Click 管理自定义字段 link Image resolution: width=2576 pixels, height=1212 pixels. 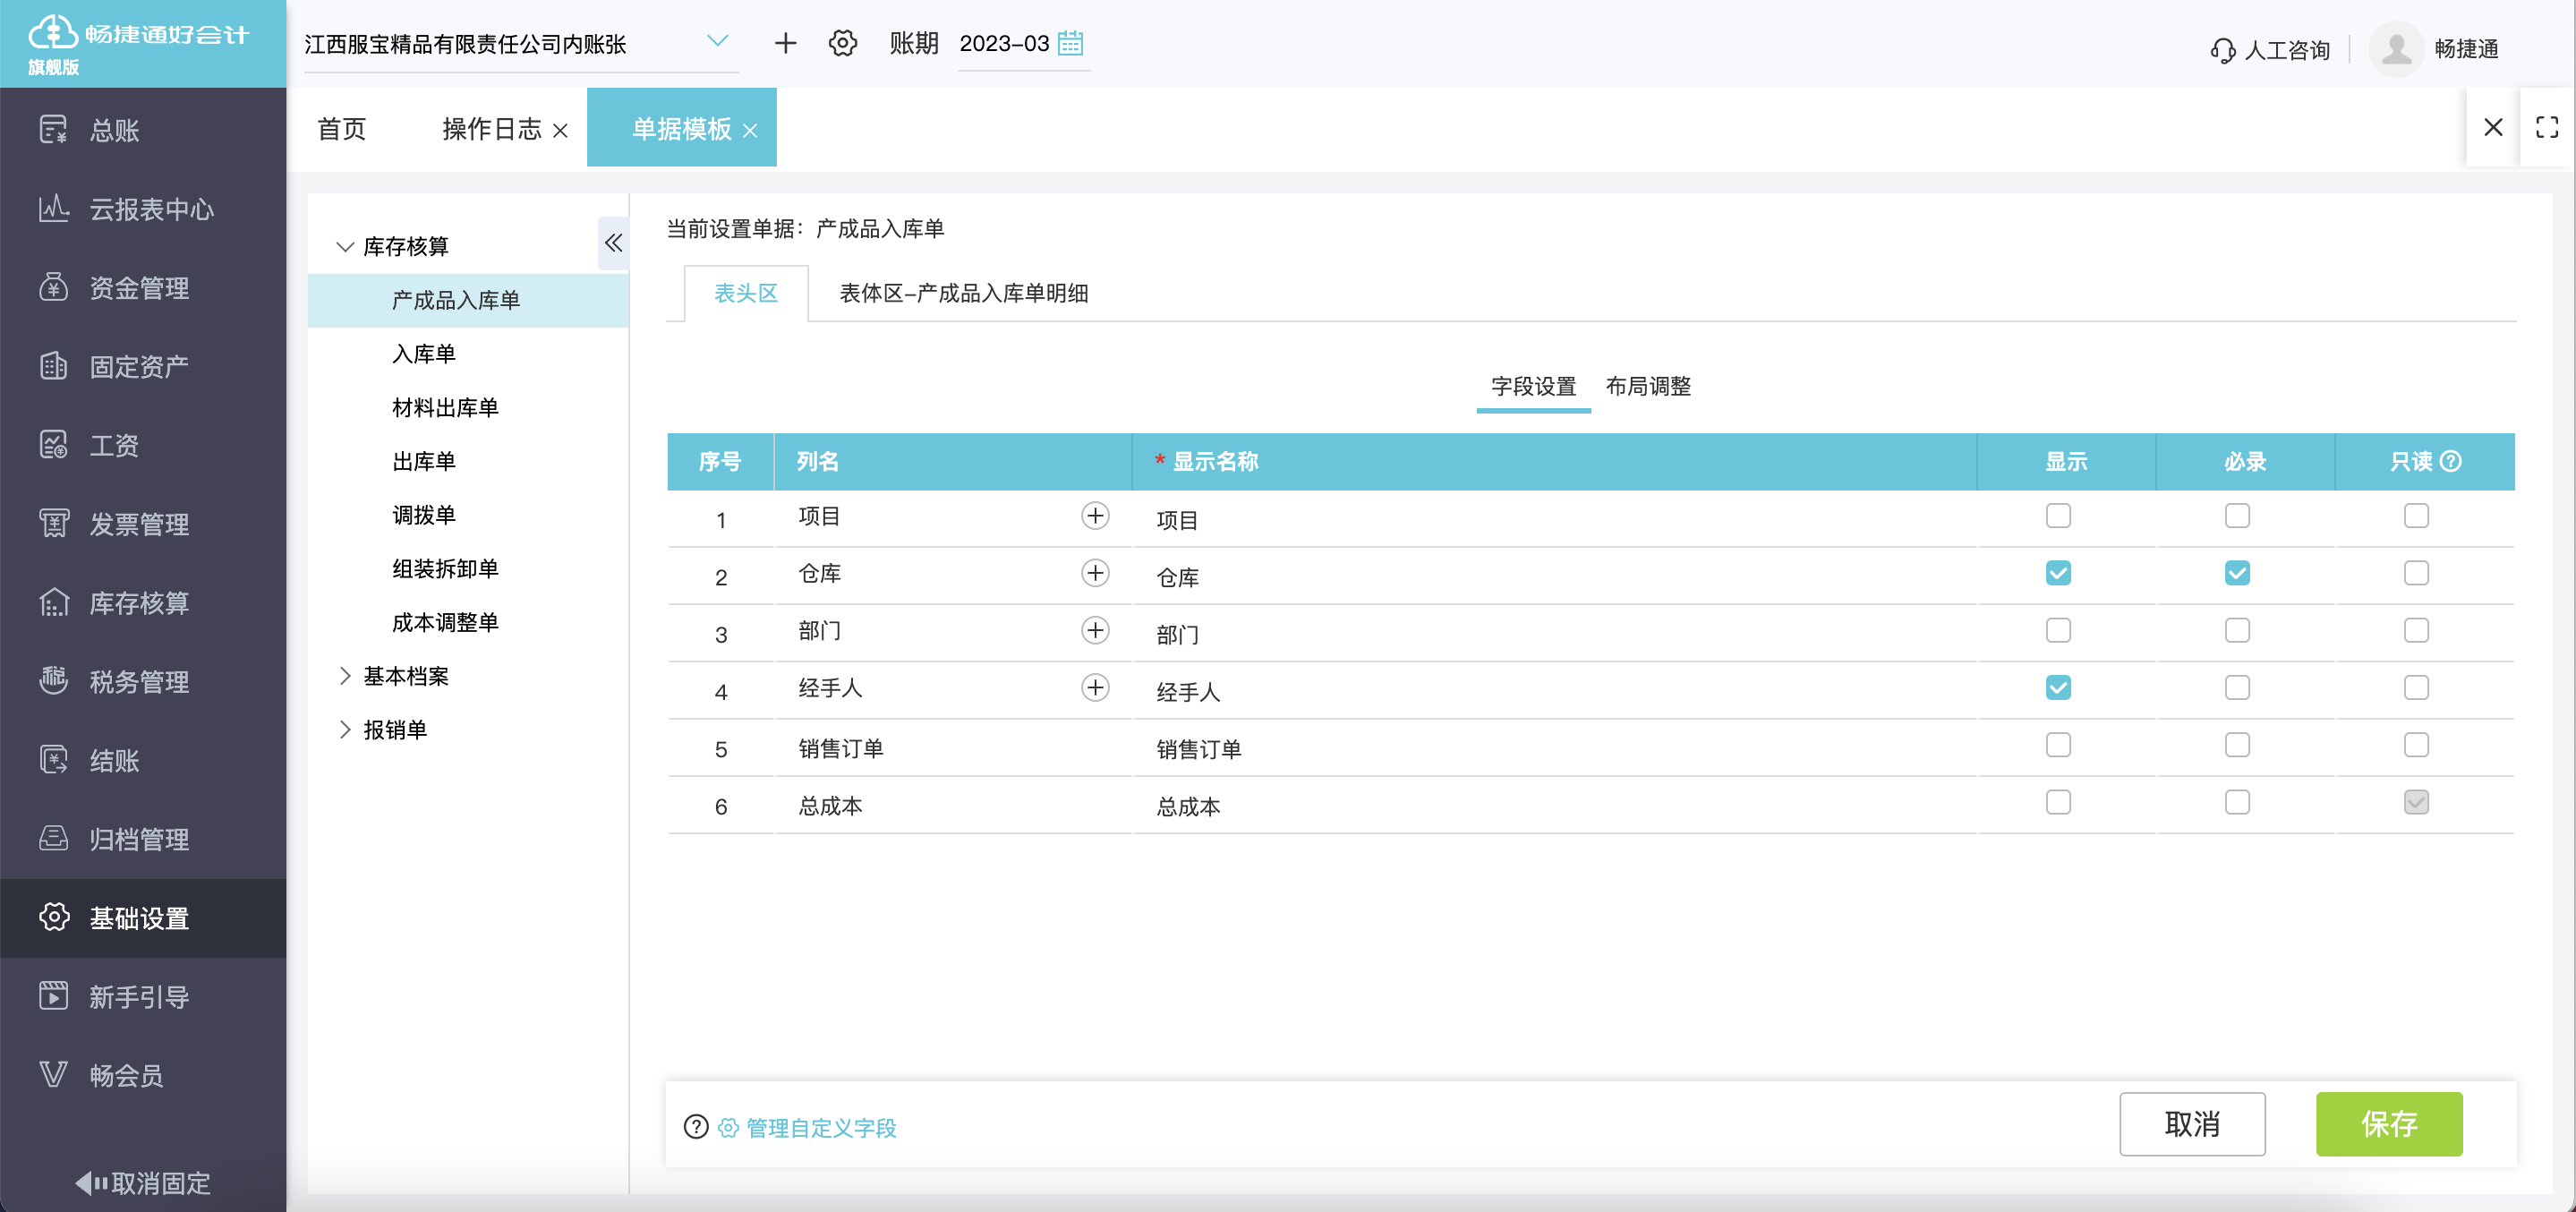[x=818, y=1127]
